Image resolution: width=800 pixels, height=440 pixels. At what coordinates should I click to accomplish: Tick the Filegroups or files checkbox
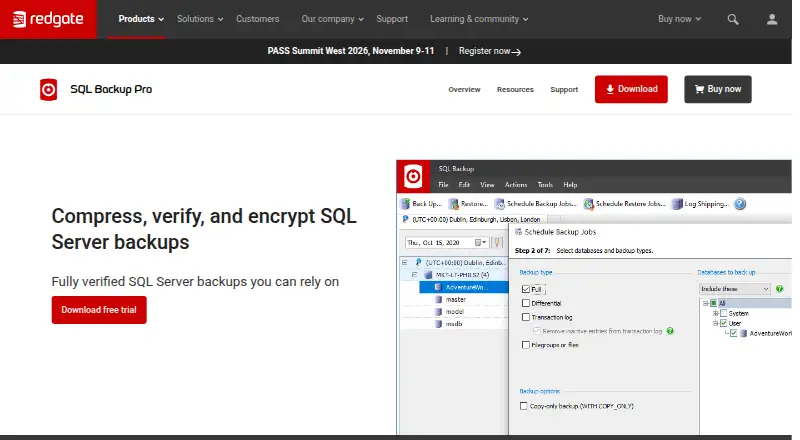[x=526, y=345]
